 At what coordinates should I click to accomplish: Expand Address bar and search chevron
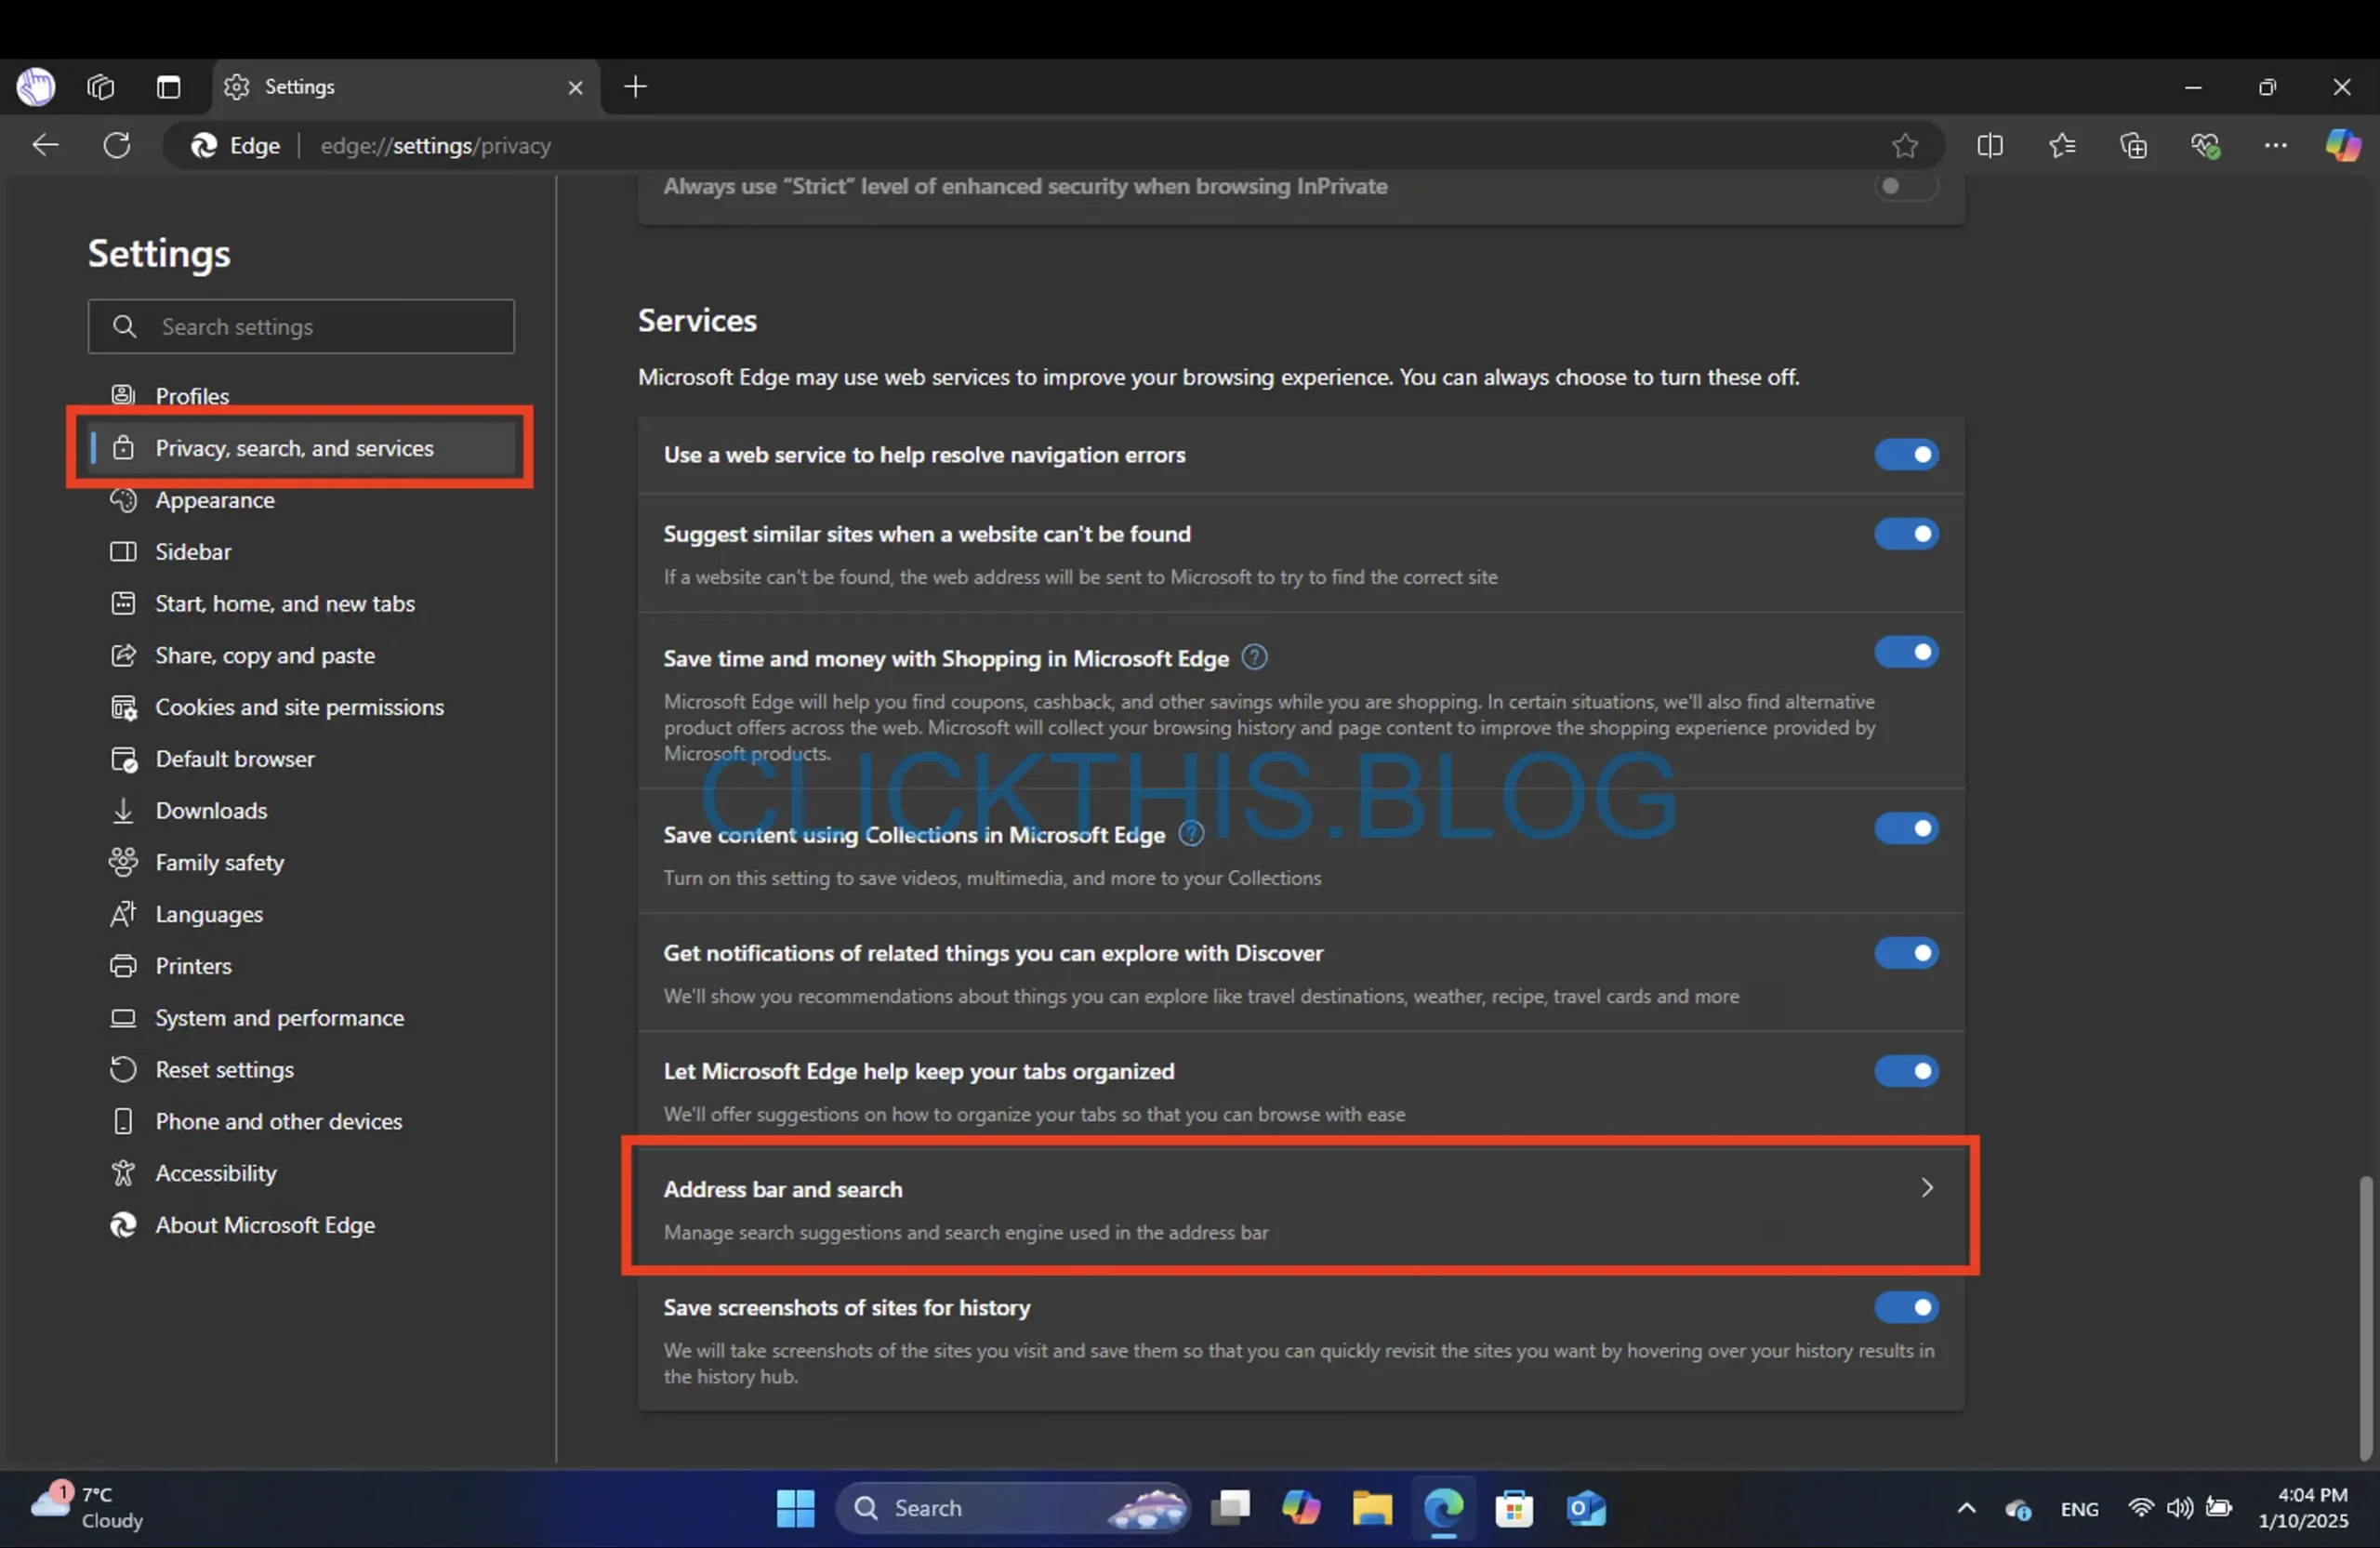click(x=1926, y=1188)
